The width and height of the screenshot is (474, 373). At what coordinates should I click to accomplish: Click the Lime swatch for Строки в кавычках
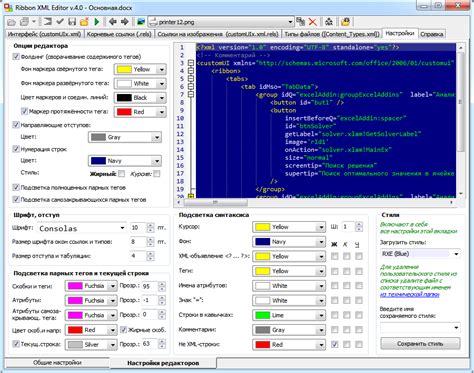pyautogui.click(x=262, y=315)
